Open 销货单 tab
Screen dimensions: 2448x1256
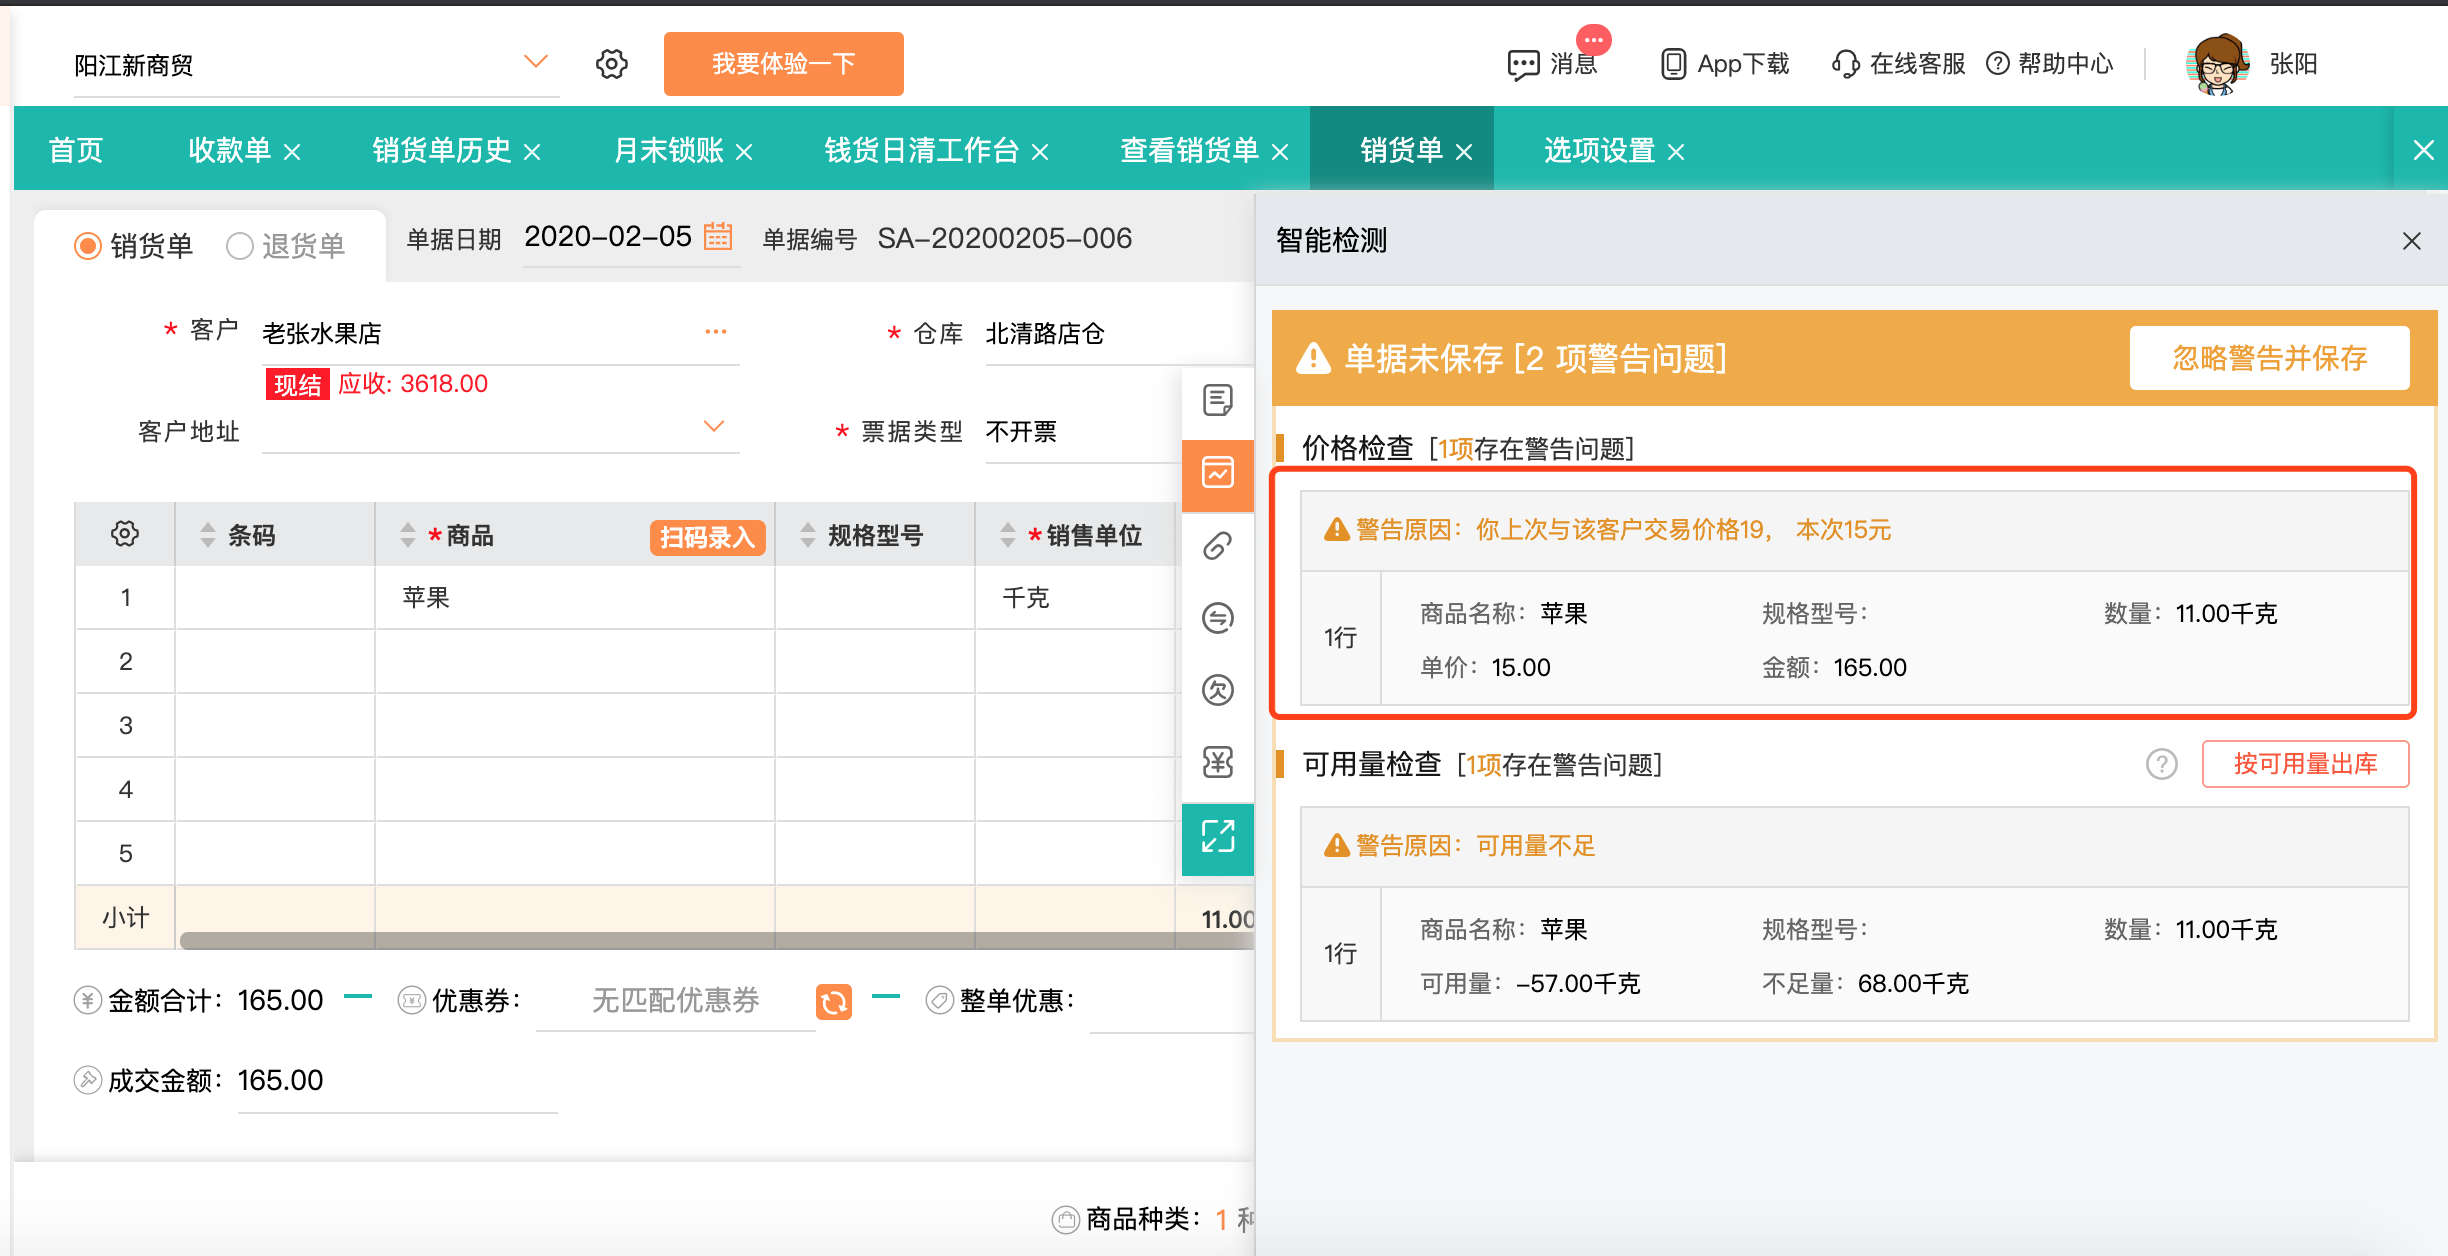coord(1404,147)
